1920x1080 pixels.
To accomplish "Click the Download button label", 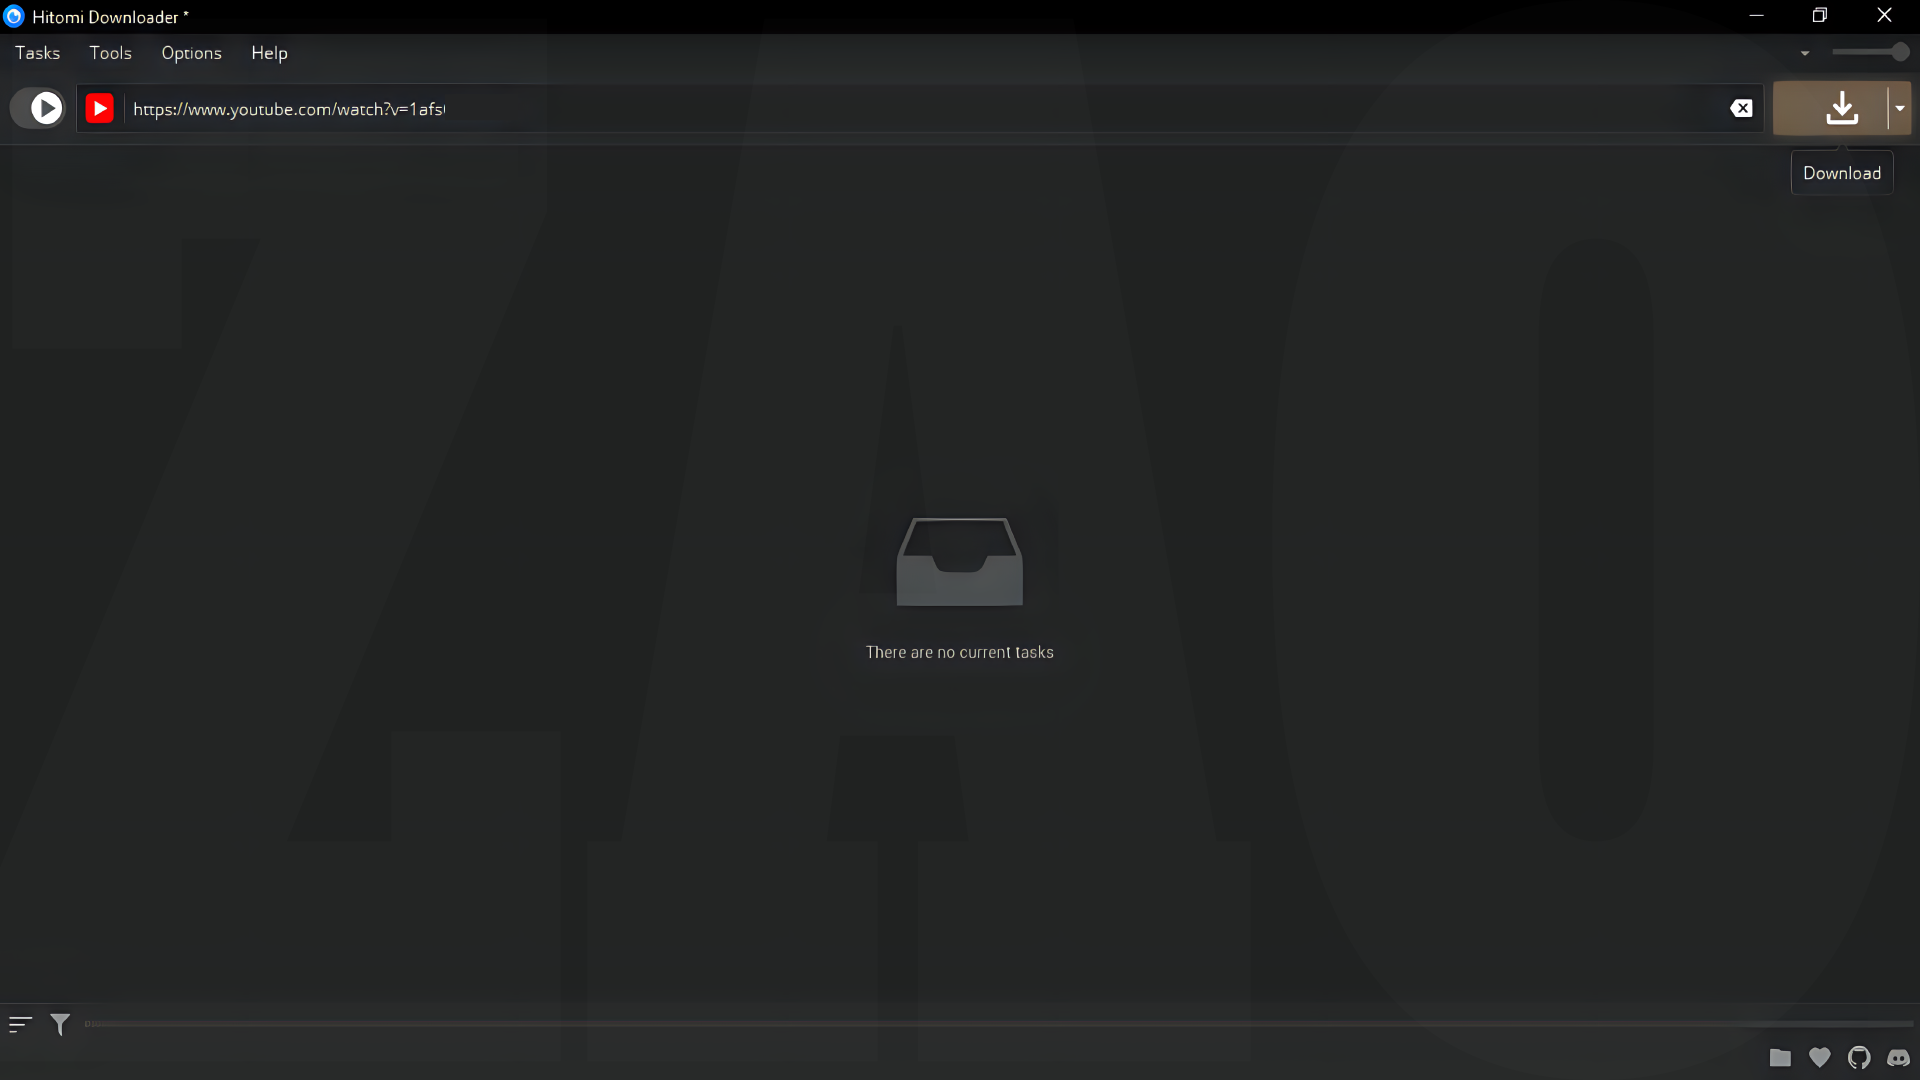I will [1841, 173].
